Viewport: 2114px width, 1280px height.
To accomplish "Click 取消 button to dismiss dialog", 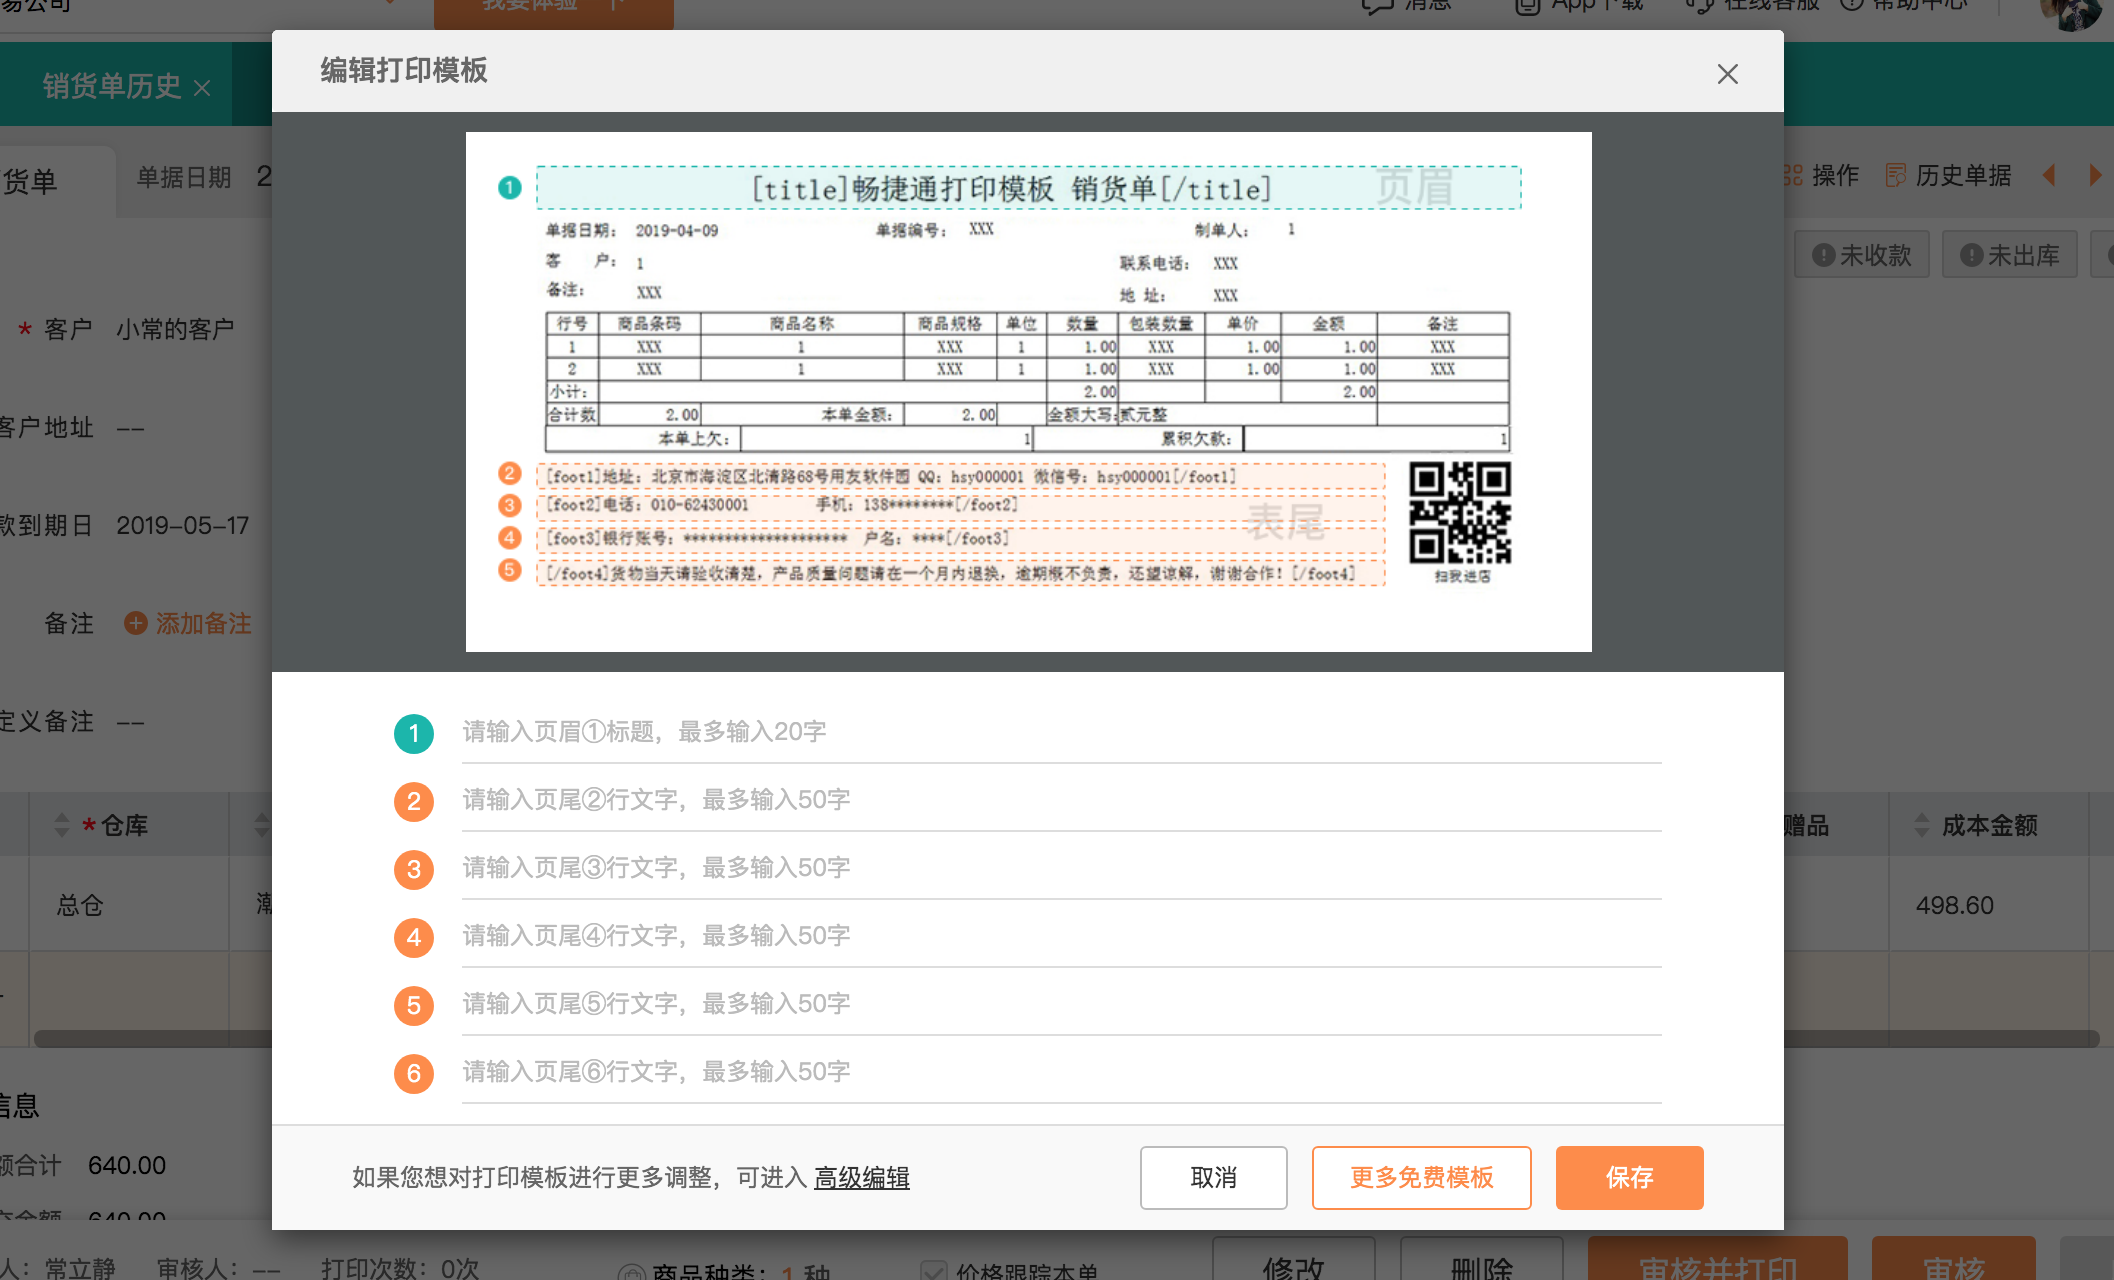I will tap(1217, 1176).
